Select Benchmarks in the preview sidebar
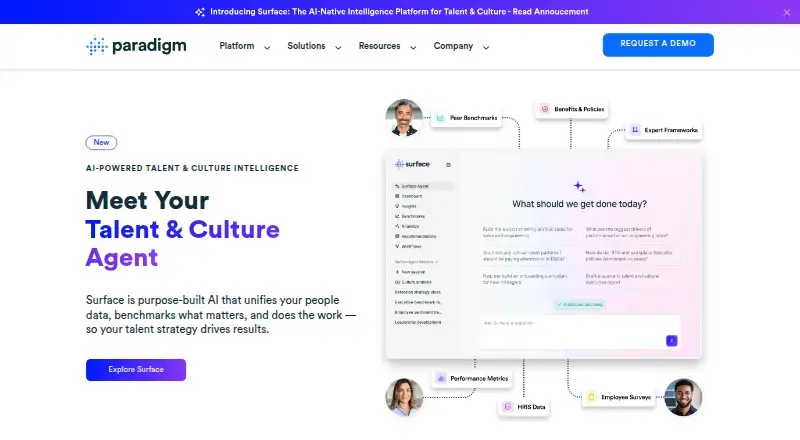The width and height of the screenshot is (800, 440). (x=410, y=216)
